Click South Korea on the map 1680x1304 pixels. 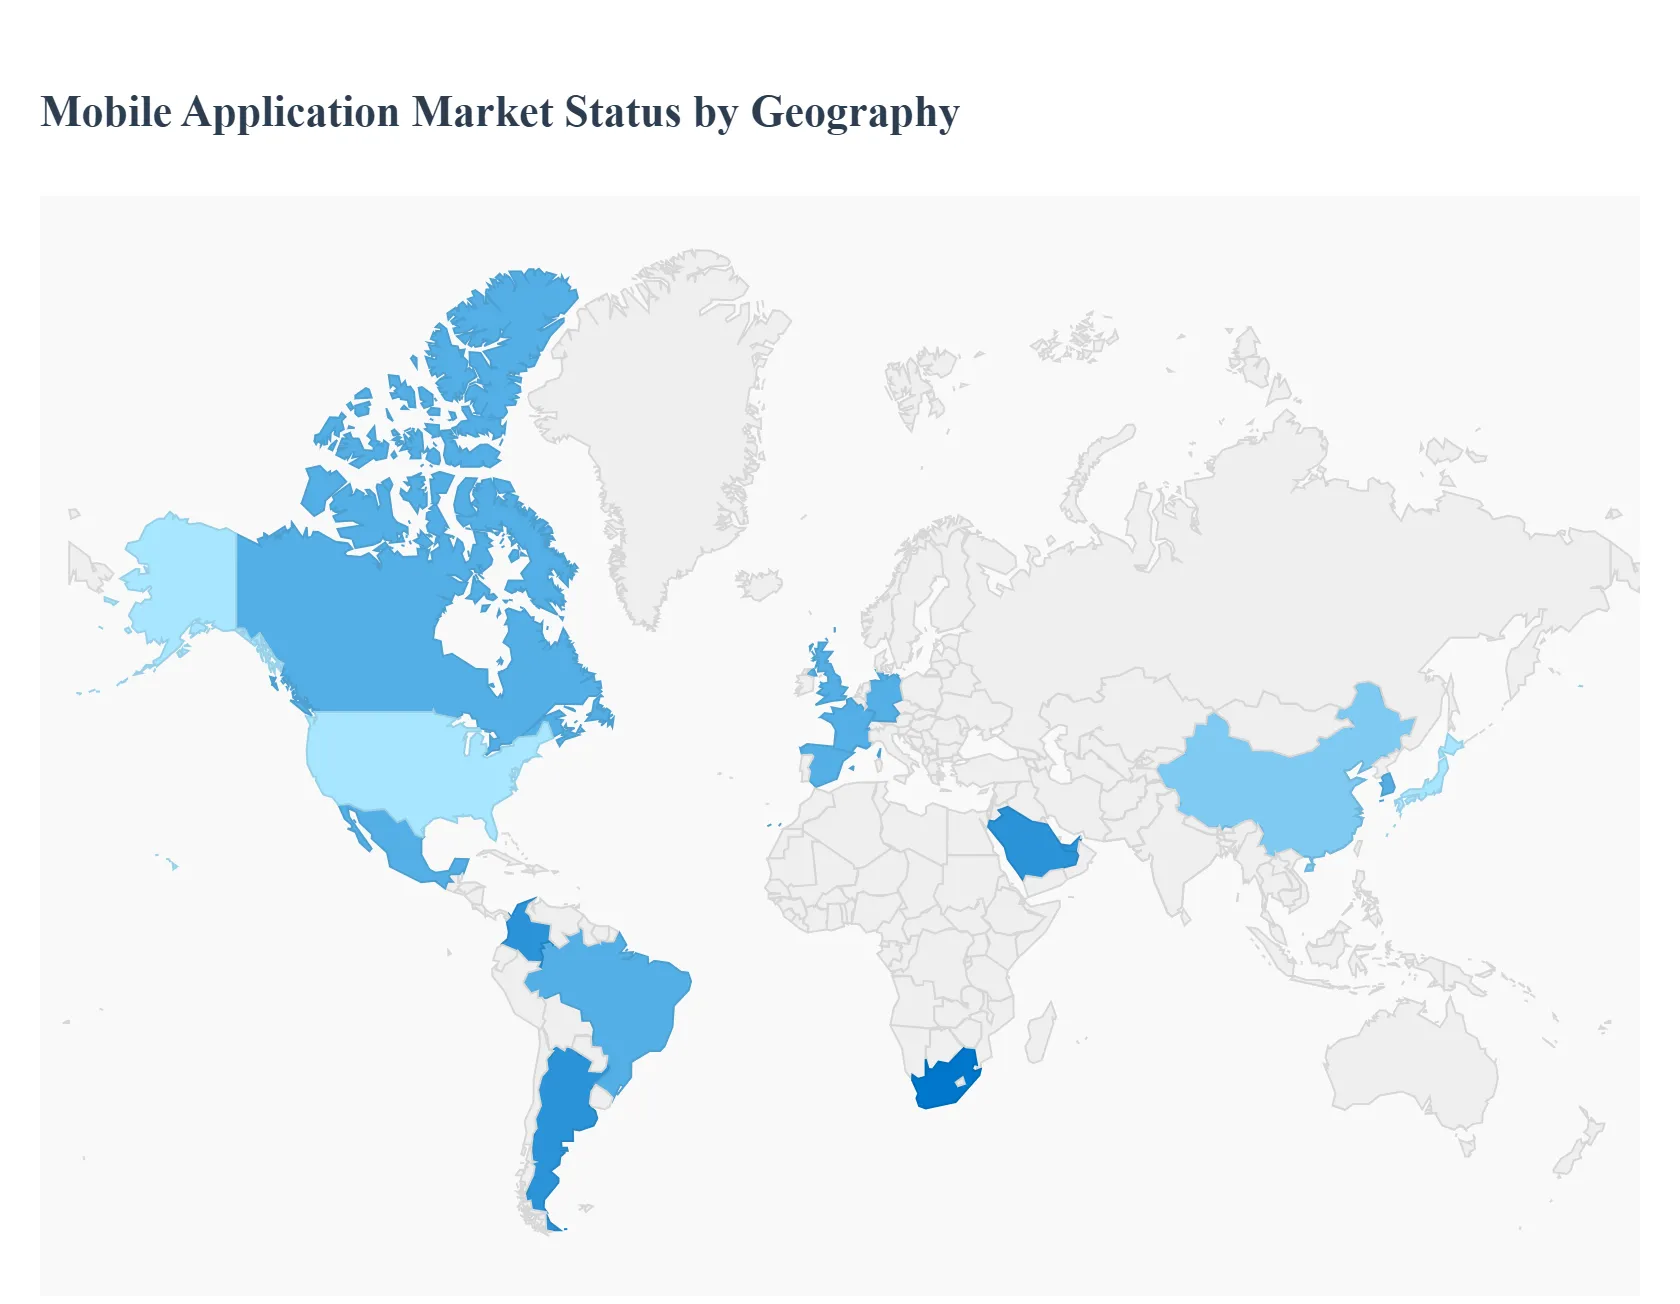point(1387,786)
